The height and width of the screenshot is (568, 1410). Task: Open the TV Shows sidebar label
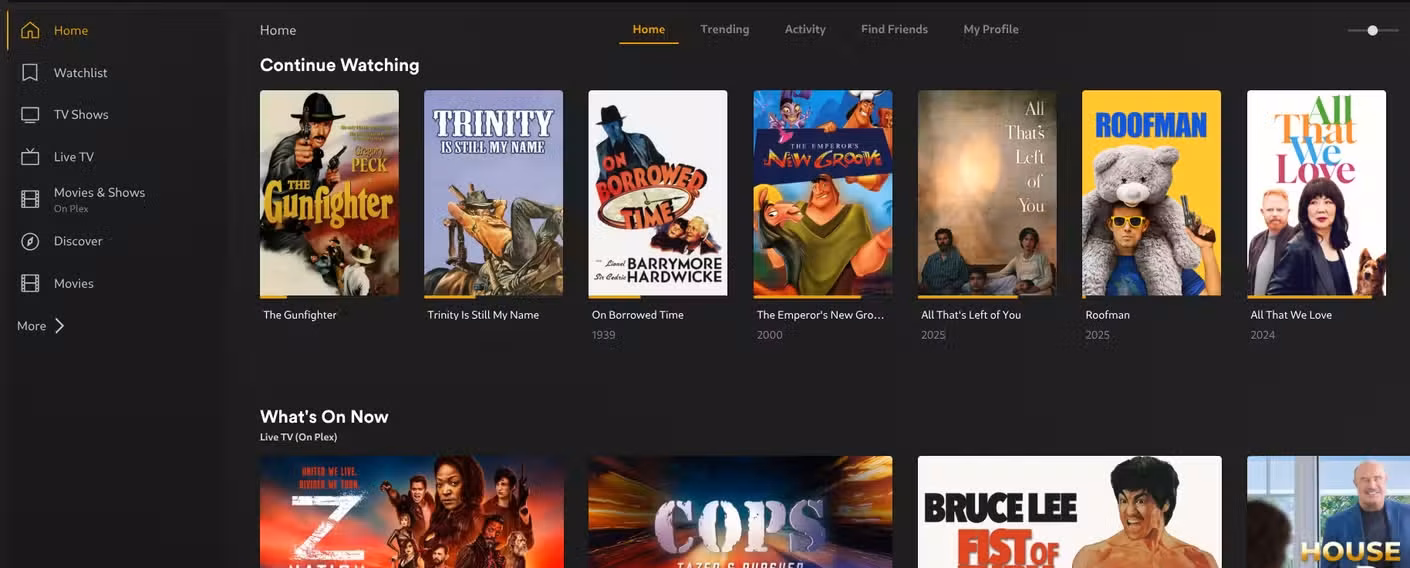81,114
